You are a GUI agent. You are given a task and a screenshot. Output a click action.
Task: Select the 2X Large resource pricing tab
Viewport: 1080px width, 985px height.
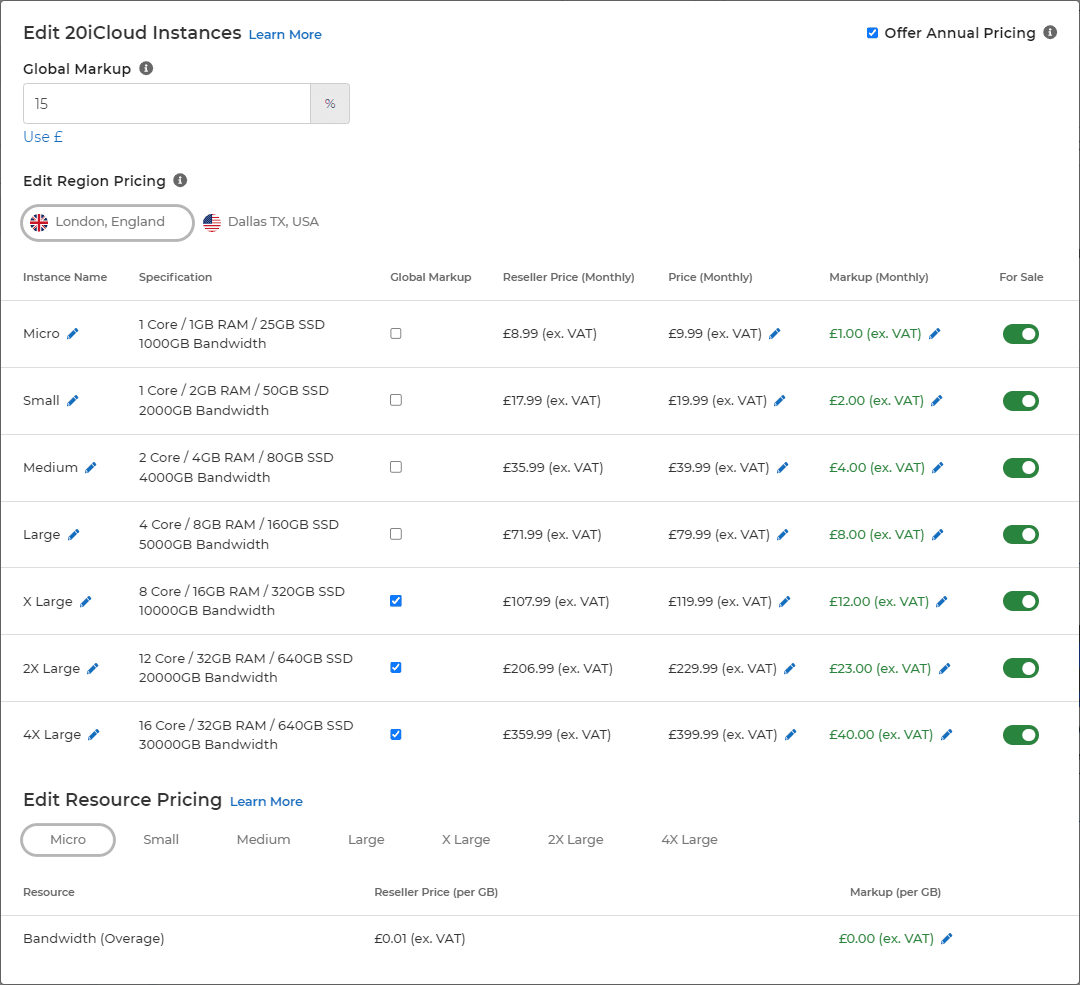(575, 840)
